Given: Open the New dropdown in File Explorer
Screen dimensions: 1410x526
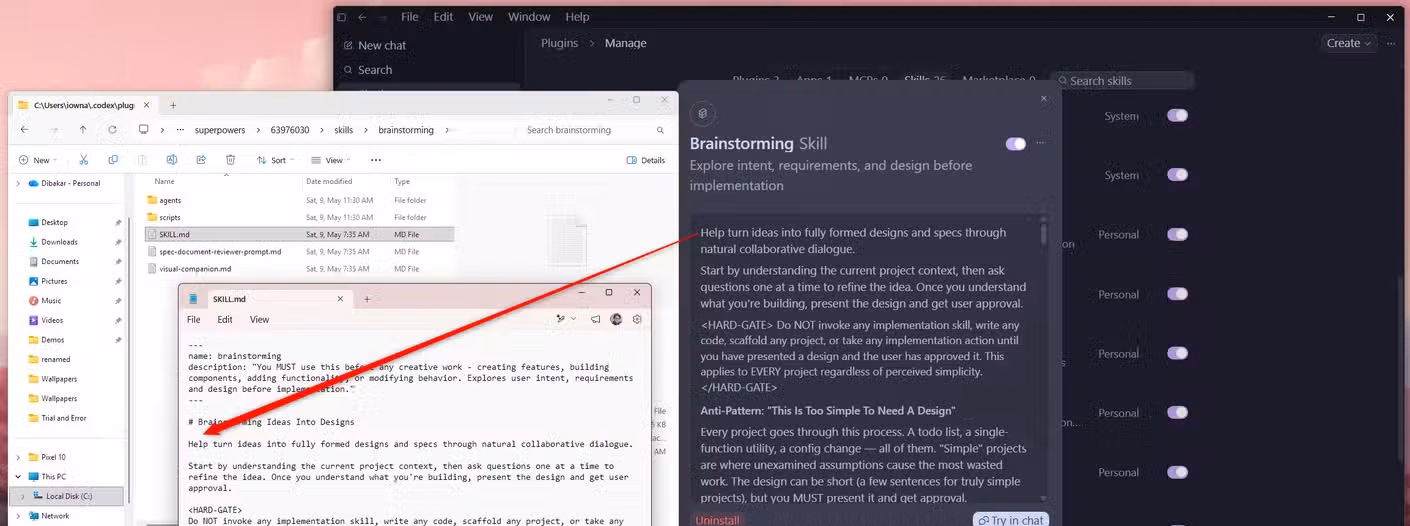Looking at the screenshot, I should pos(37,160).
